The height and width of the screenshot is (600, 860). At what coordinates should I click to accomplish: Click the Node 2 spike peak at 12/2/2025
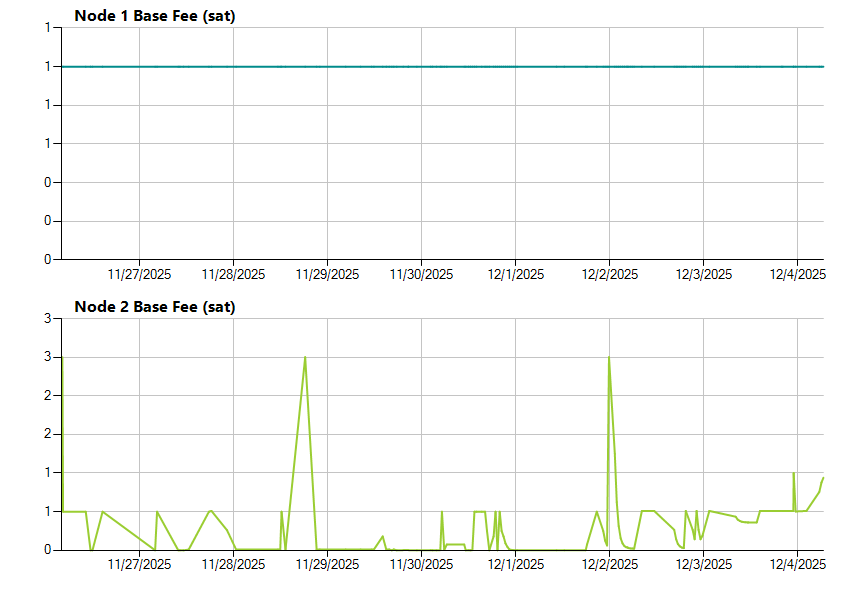click(609, 357)
